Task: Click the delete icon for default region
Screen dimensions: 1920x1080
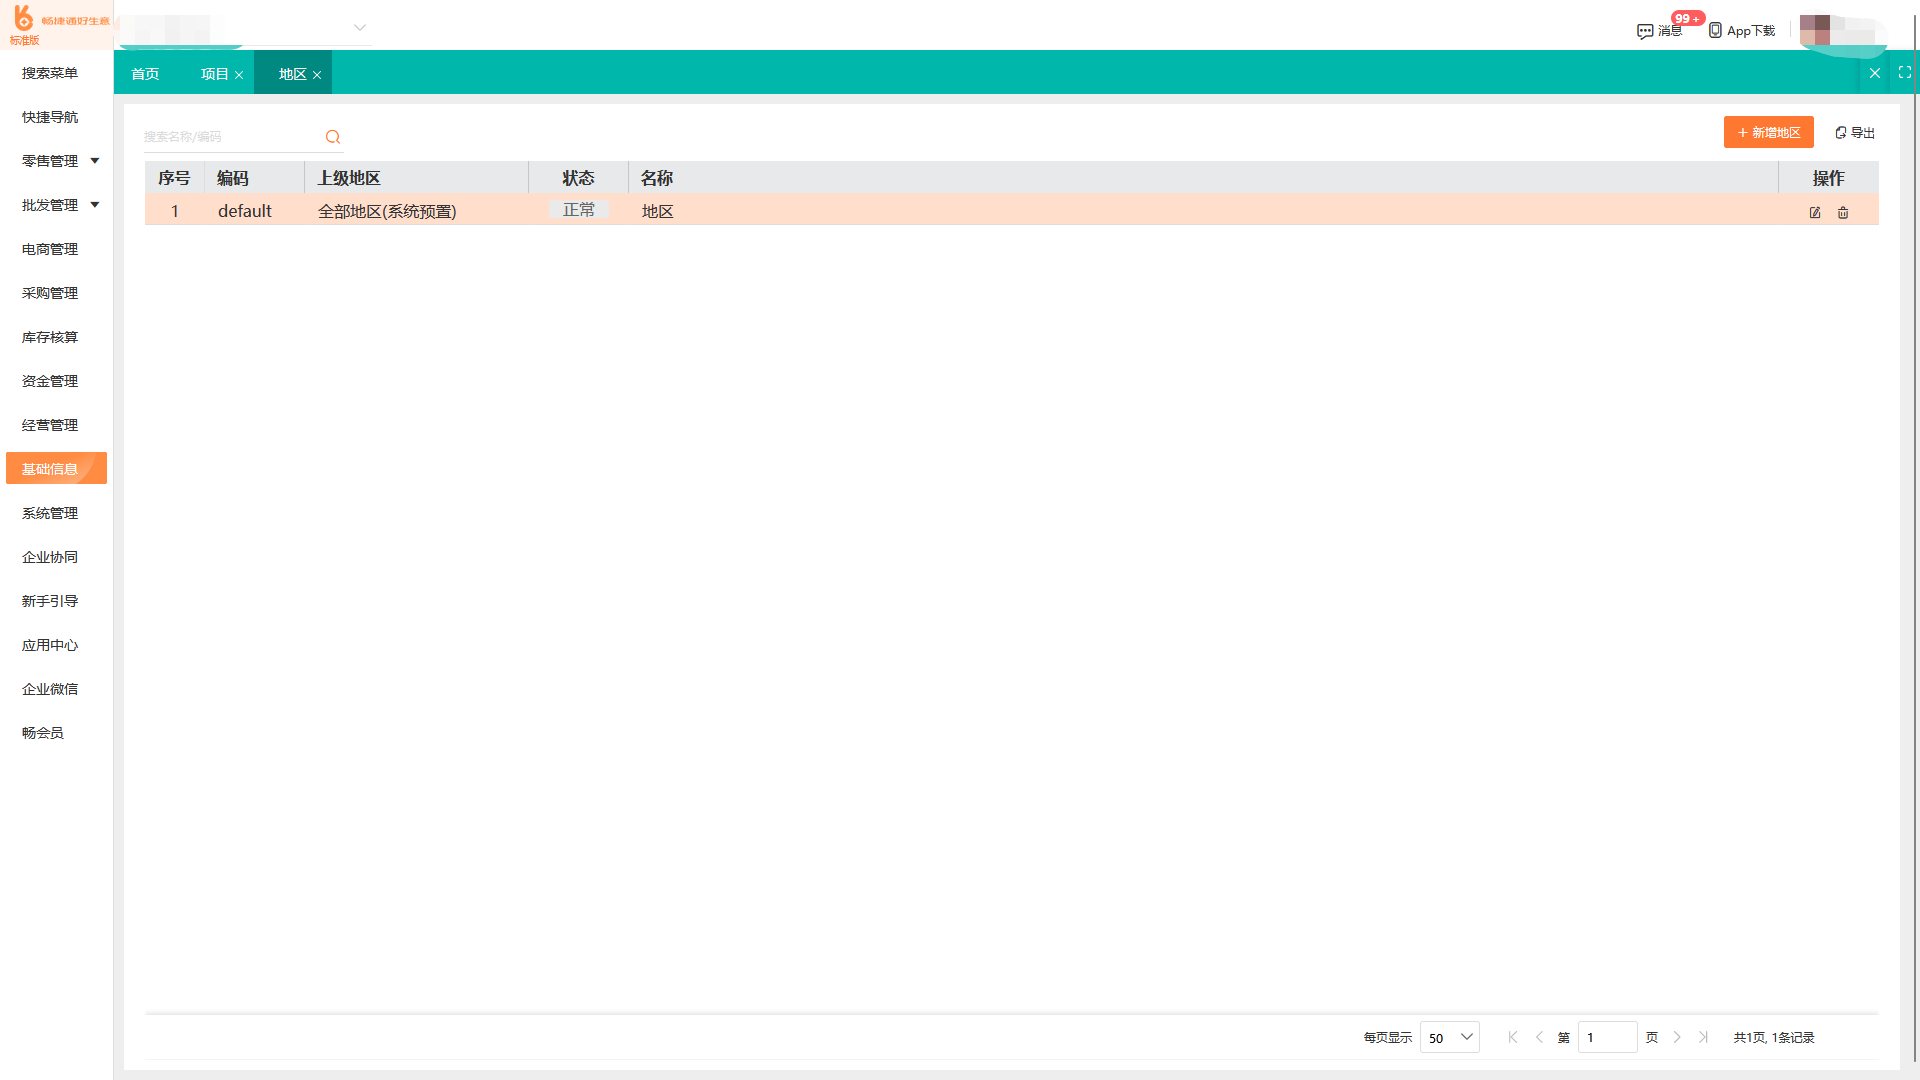Action: click(x=1844, y=211)
